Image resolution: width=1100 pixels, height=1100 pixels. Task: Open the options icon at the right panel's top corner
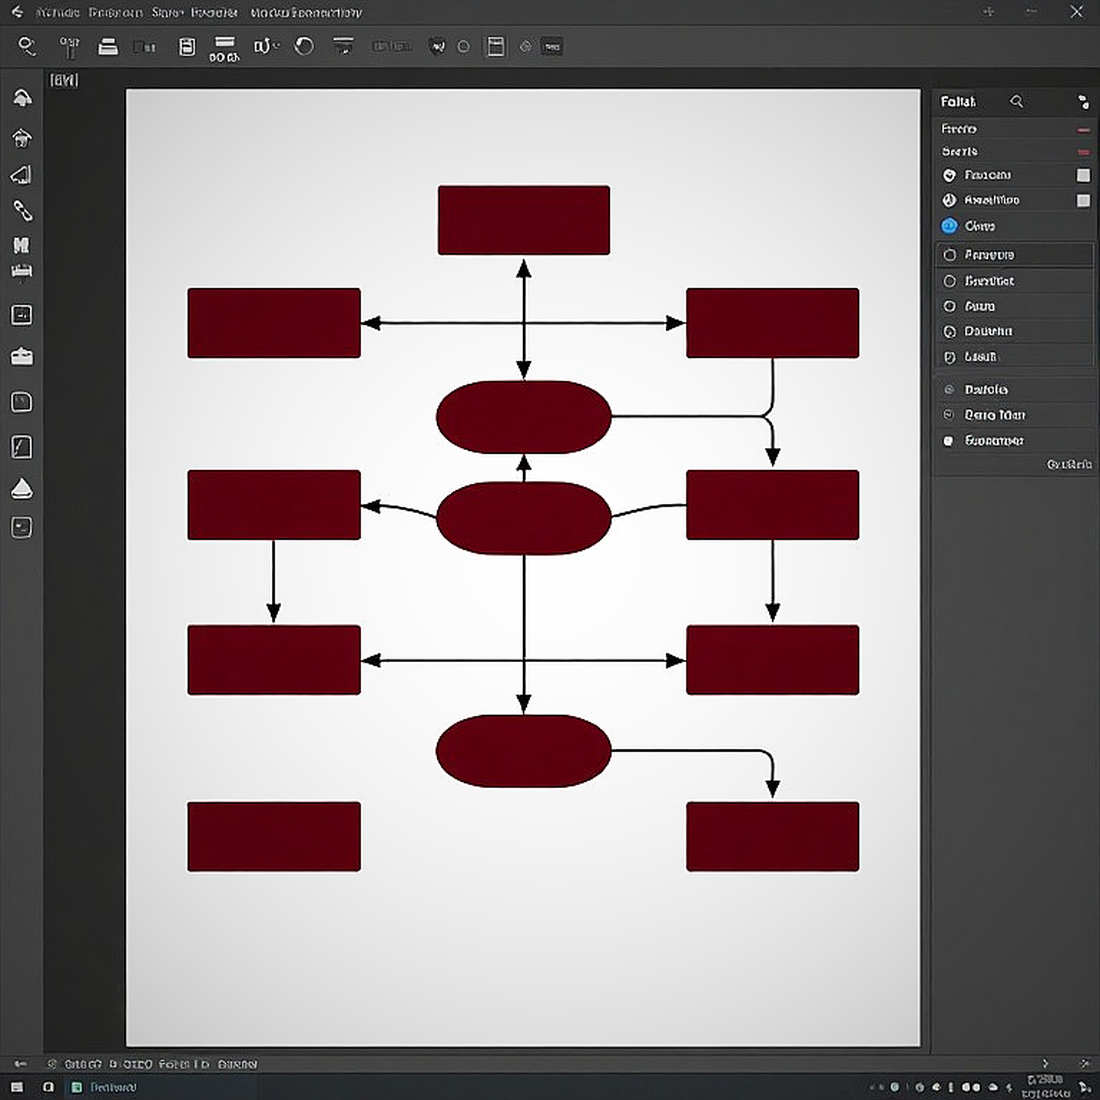coord(1083,102)
